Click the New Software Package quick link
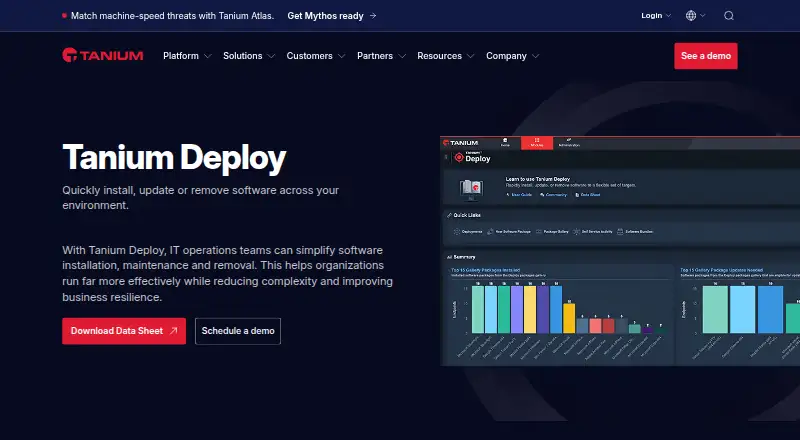This screenshot has width=800, height=440. [x=509, y=232]
